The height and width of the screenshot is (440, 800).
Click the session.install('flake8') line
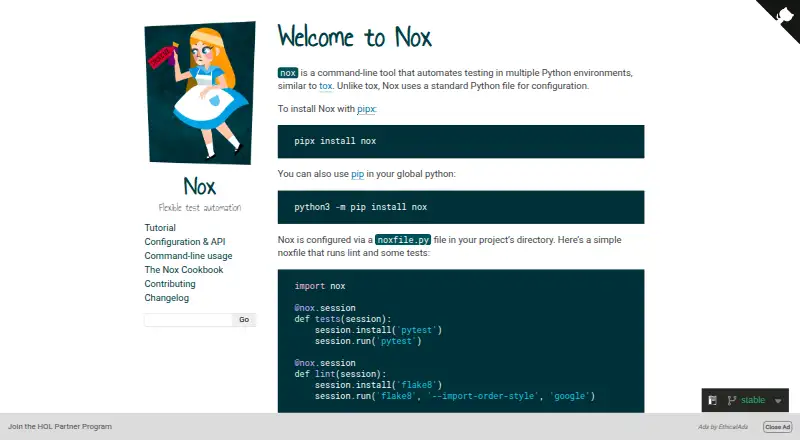pos(379,385)
